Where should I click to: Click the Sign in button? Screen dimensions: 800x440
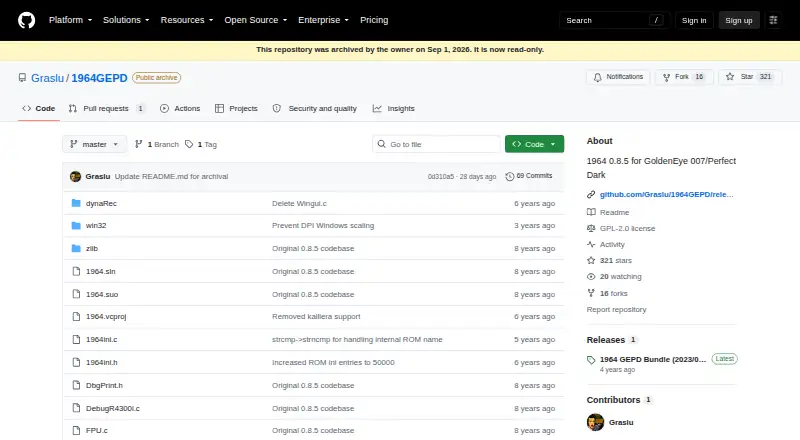coord(694,20)
